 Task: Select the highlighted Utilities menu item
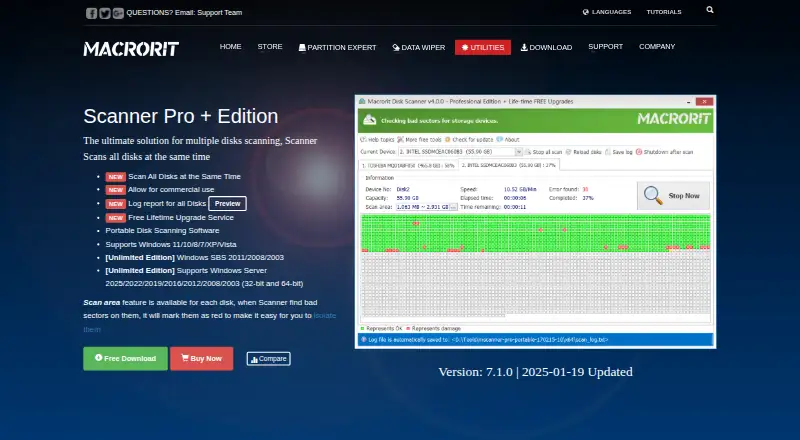483,47
